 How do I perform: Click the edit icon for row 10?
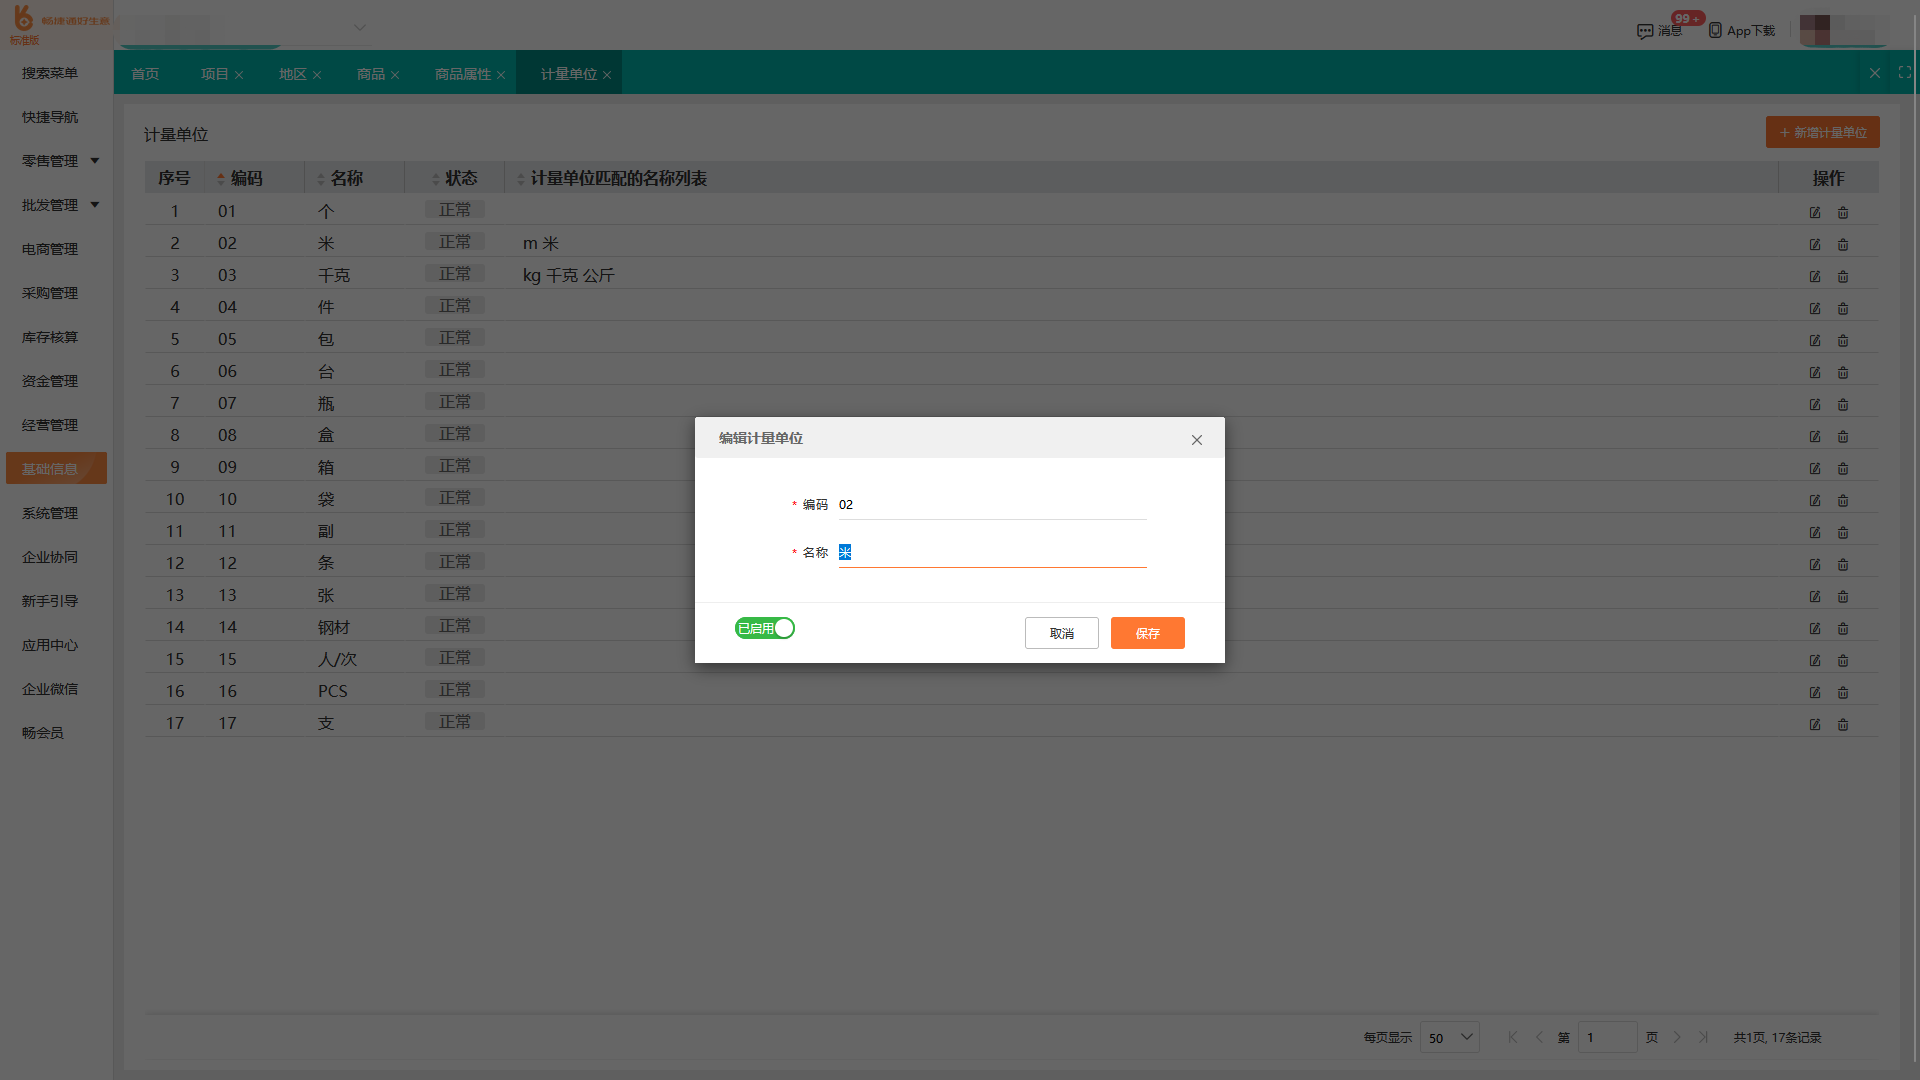click(1815, 500)
